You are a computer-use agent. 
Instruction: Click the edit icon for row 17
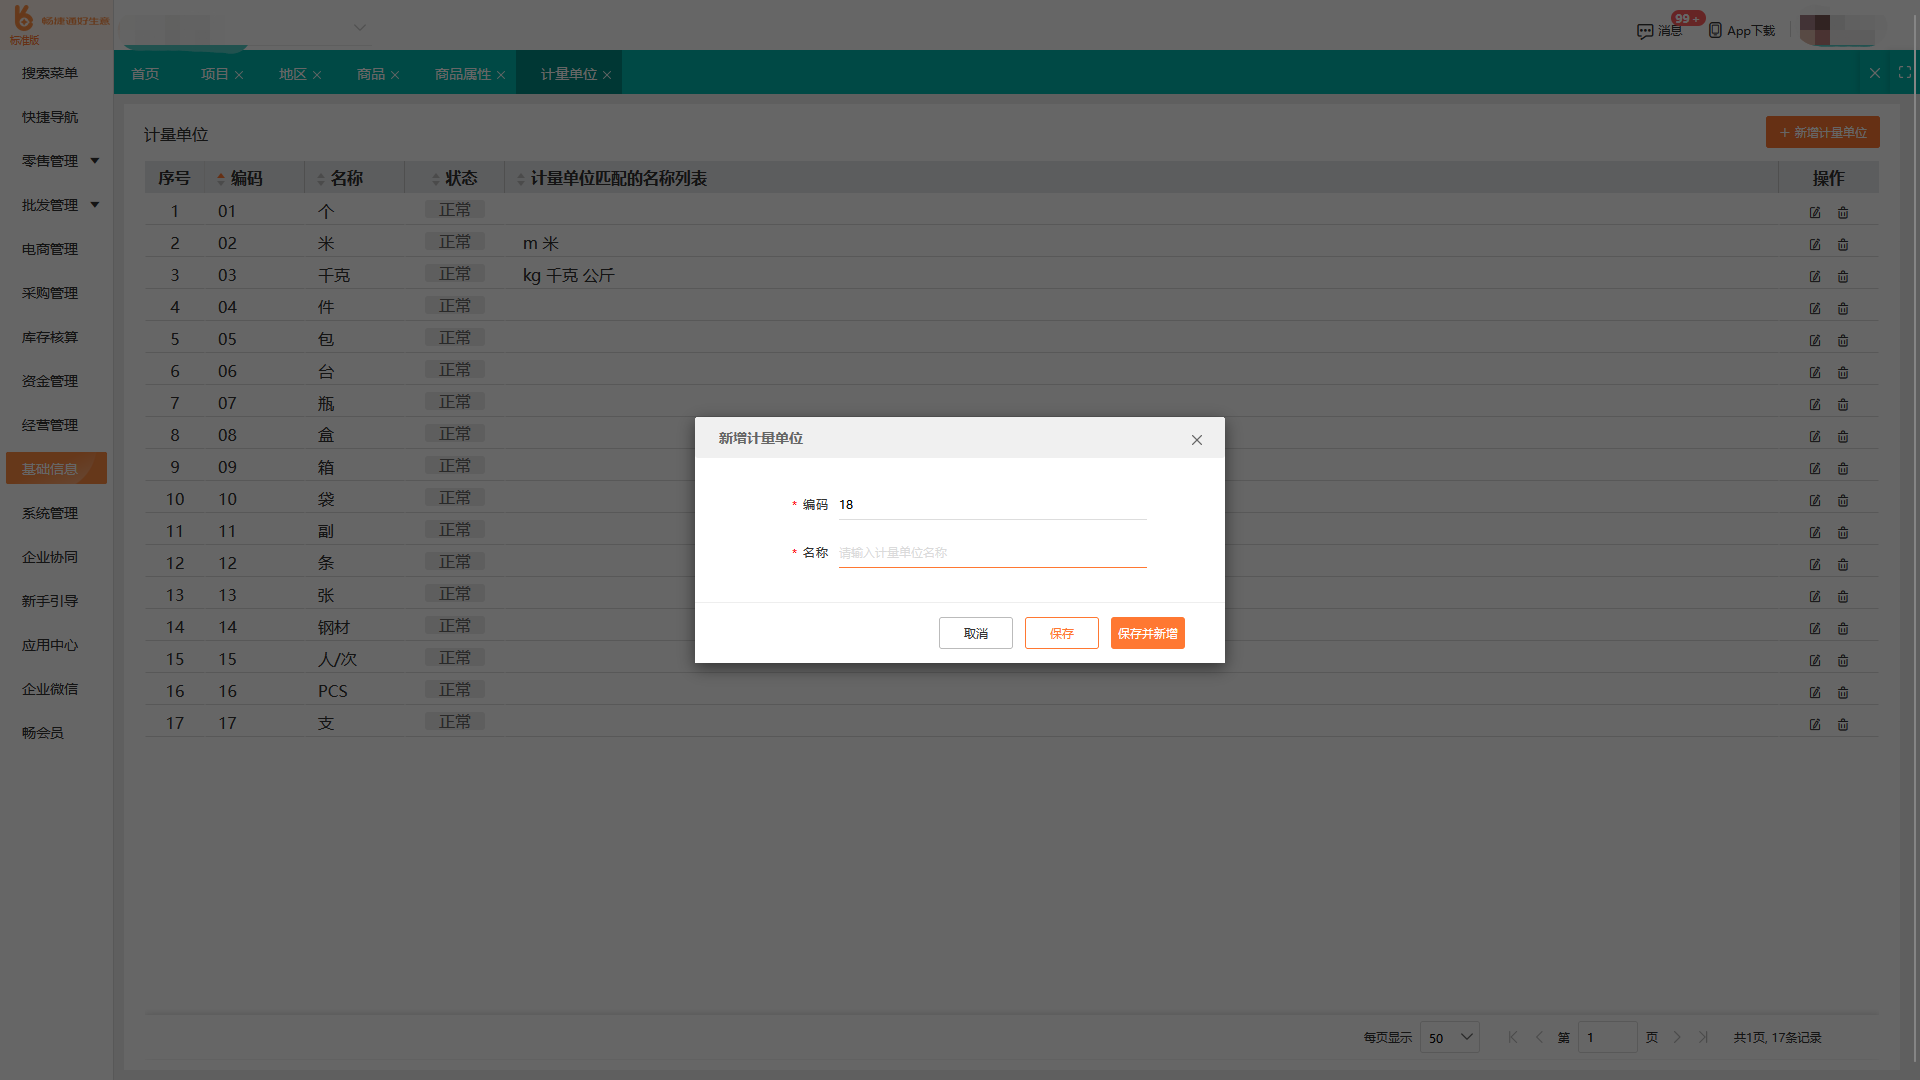pyautogui.click(x=1815, y=724)
